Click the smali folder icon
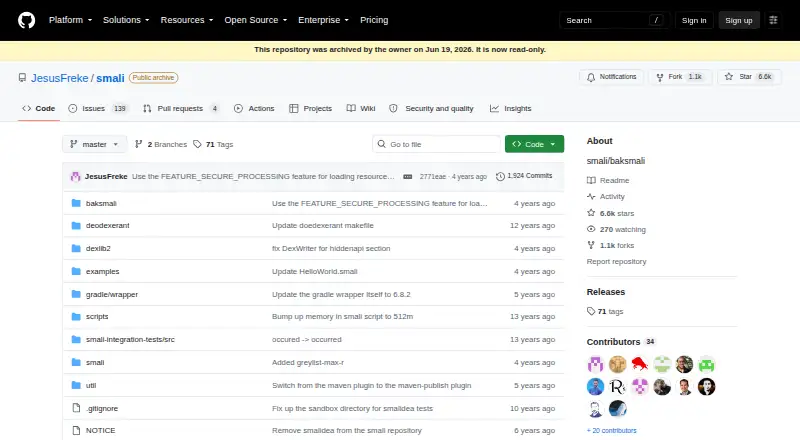Image resolution: width=800 pixels, height=440 pixels. (76, 362)
